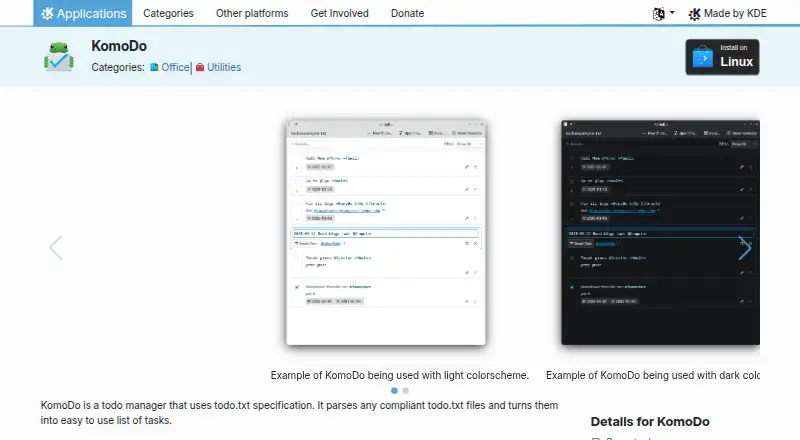
Task: Click the blue Office category icon
Action: pyautogui.click(x=154, y=67)
